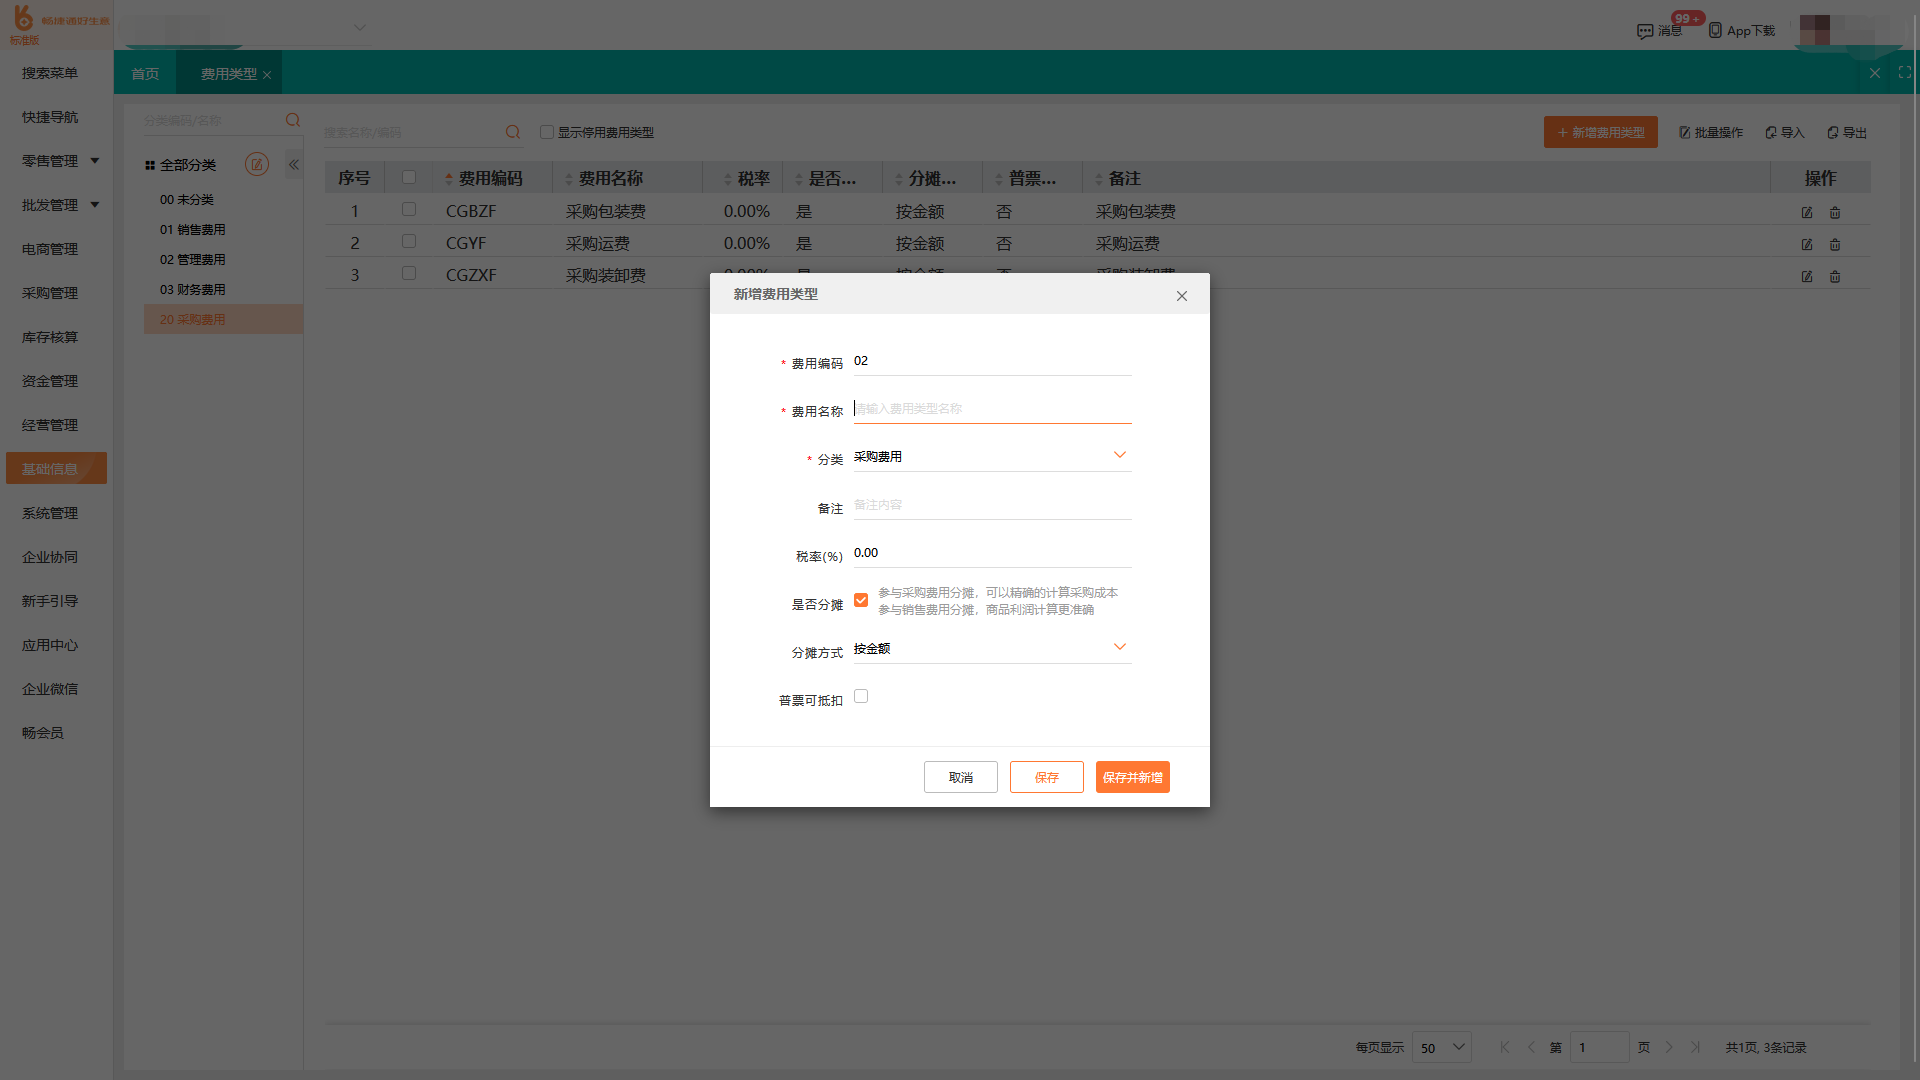Click delete icon for CGYF expense
Image resolution: width=1920 pixels, height=1080 pixels.
[1836, 244]
